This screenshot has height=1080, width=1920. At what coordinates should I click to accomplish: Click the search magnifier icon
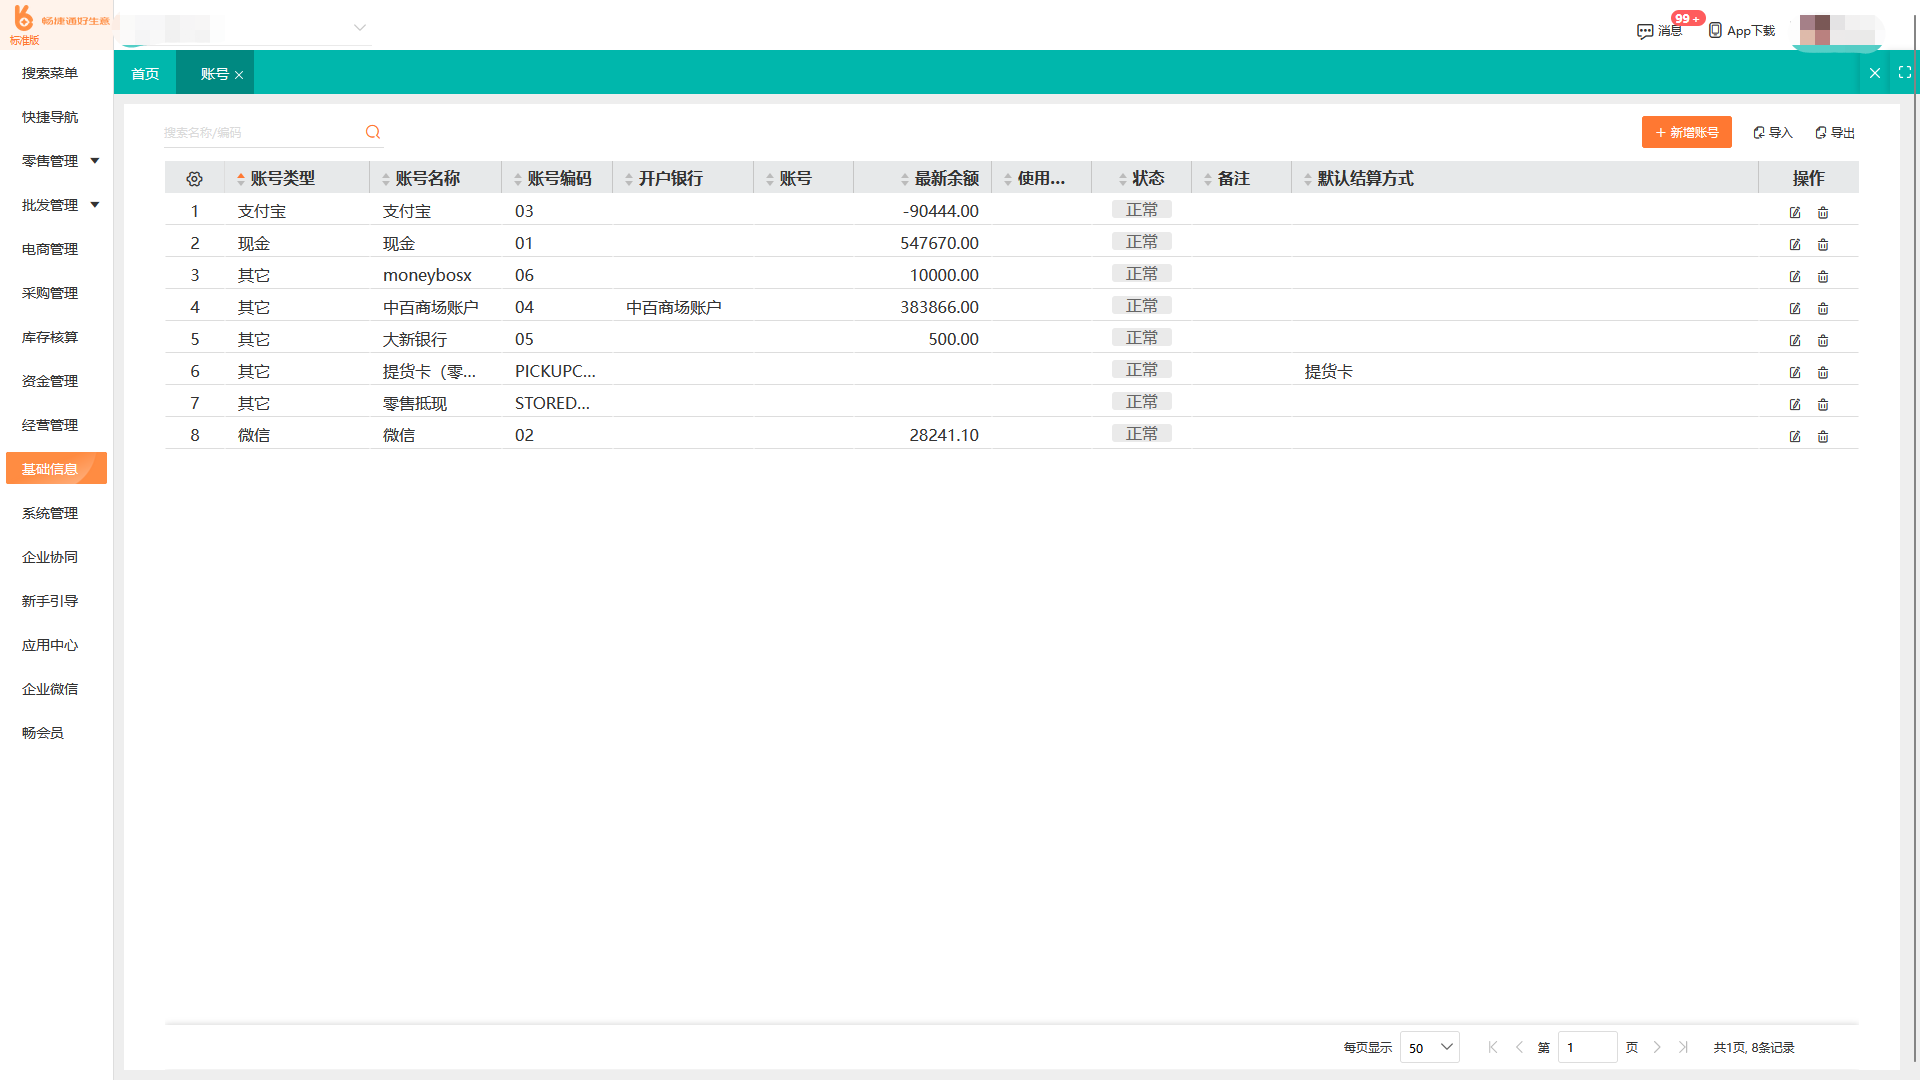pos(373,132)
